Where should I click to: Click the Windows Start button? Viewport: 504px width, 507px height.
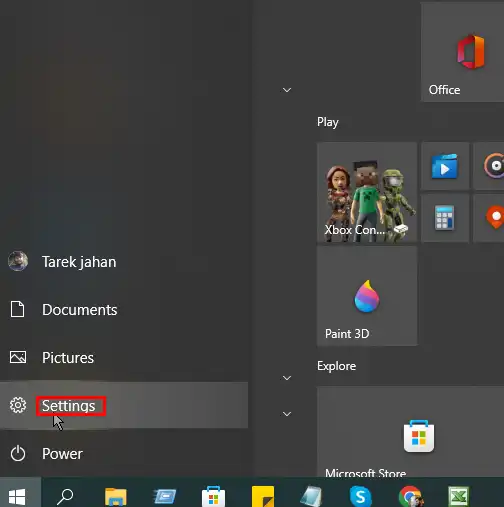coord(17,497)
